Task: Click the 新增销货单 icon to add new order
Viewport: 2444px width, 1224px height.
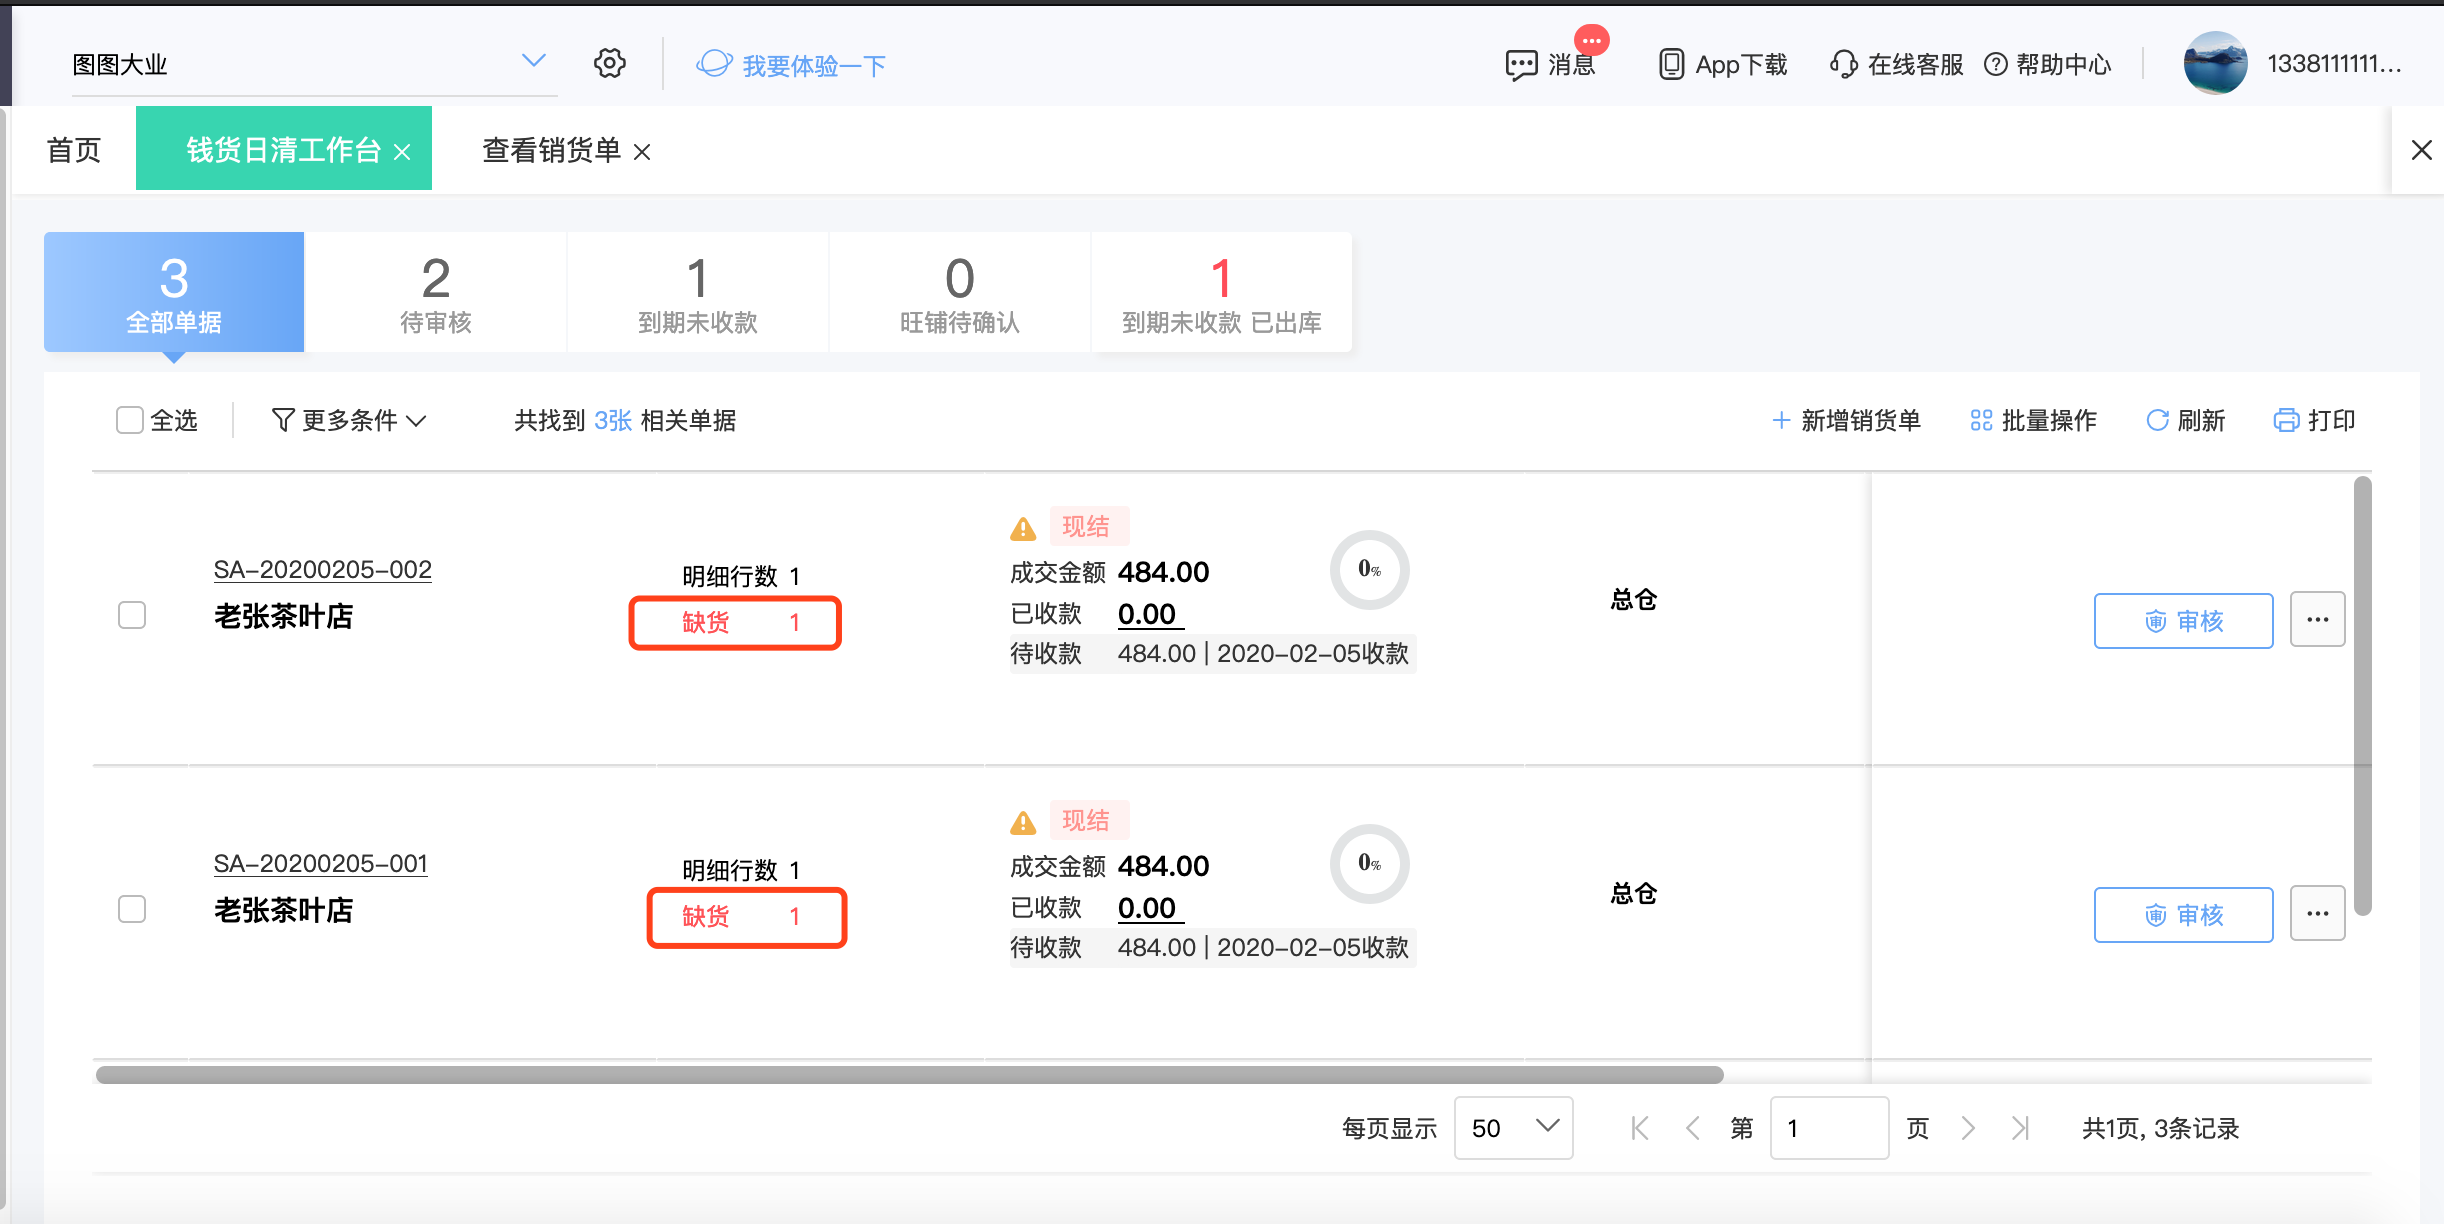Action: [x=1843, y=418]
